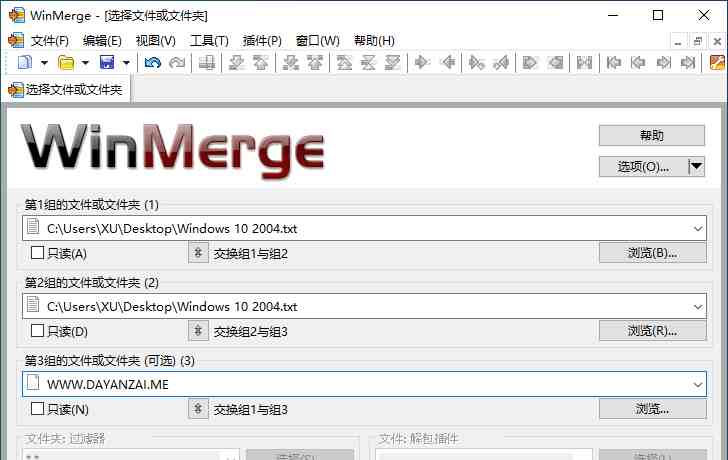728x460 pixels.
Task: Click swap icon beside 交换组1与组3
Action: point(198,409)
